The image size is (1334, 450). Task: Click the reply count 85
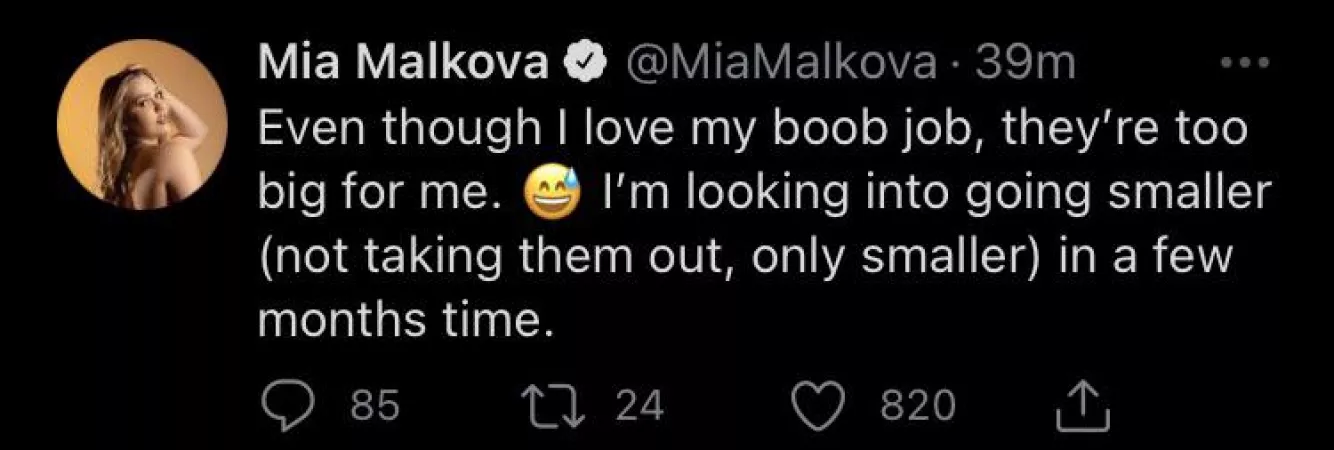pos(375,406)
